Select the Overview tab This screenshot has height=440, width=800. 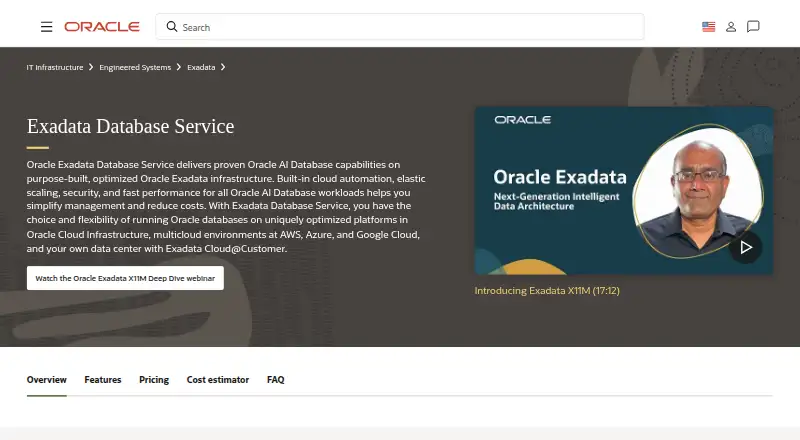[46, 380]
